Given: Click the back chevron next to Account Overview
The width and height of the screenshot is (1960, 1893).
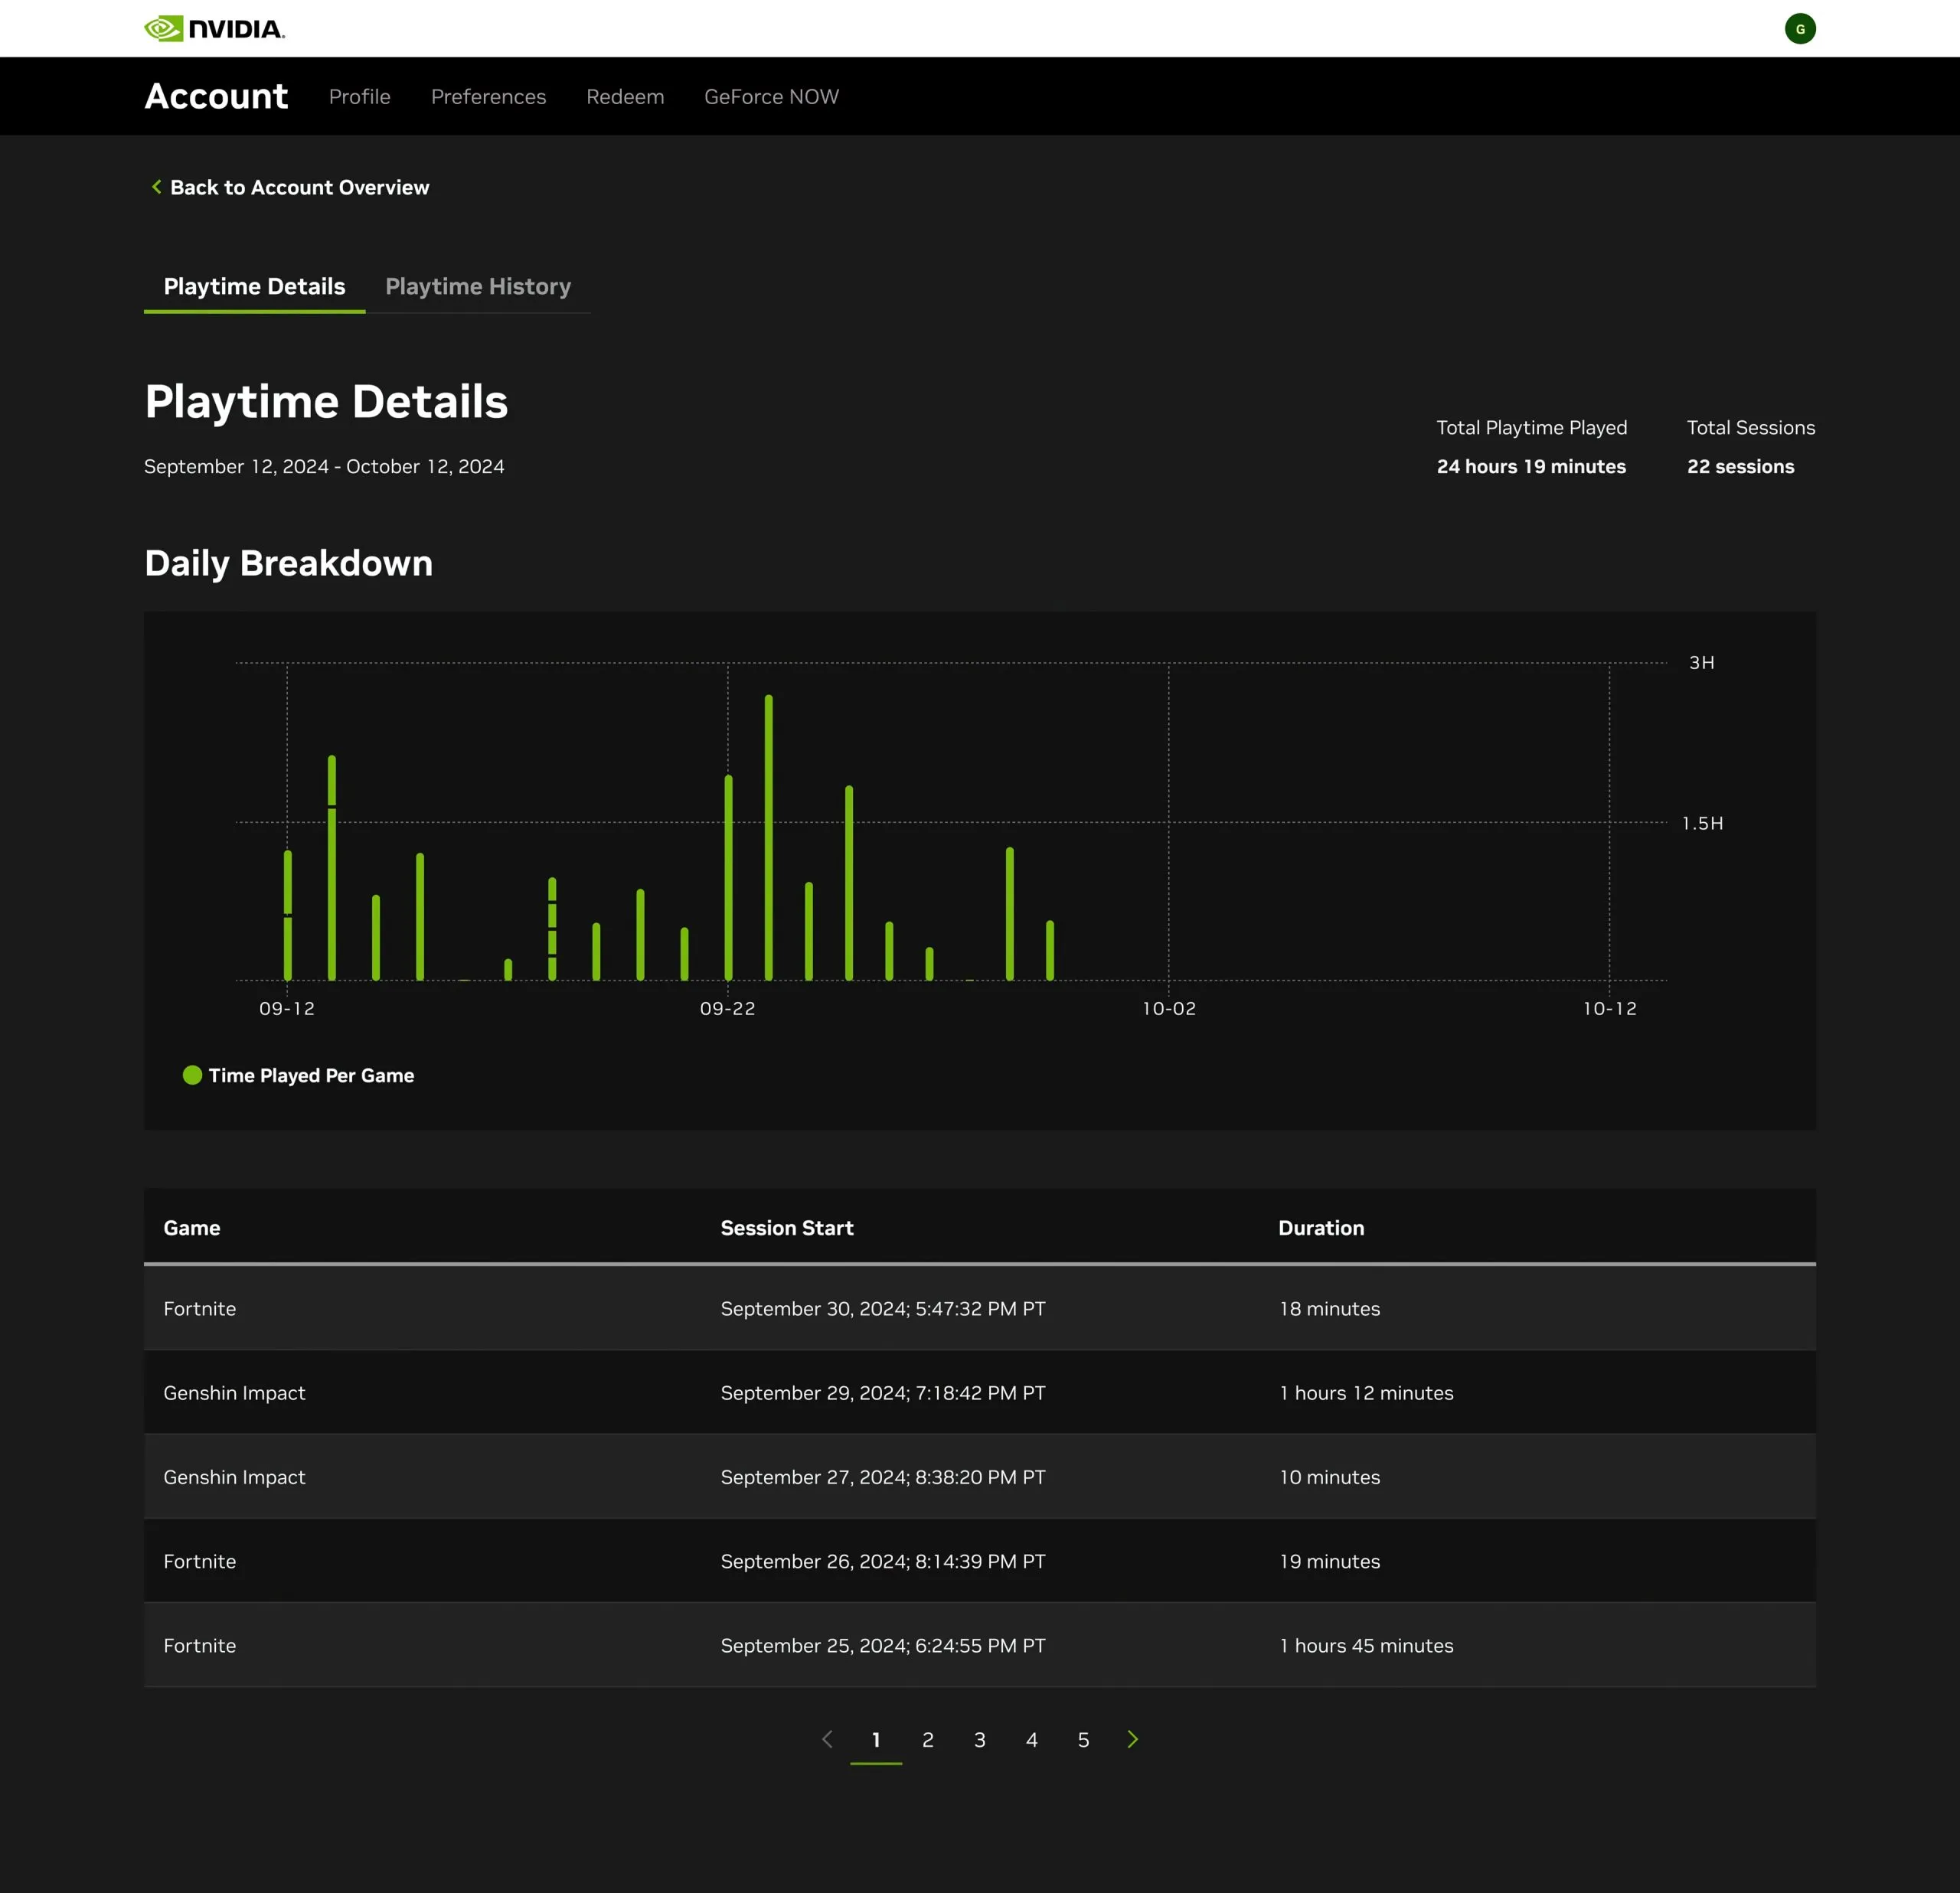Looking at the screenshot, I should pos(152,188).
